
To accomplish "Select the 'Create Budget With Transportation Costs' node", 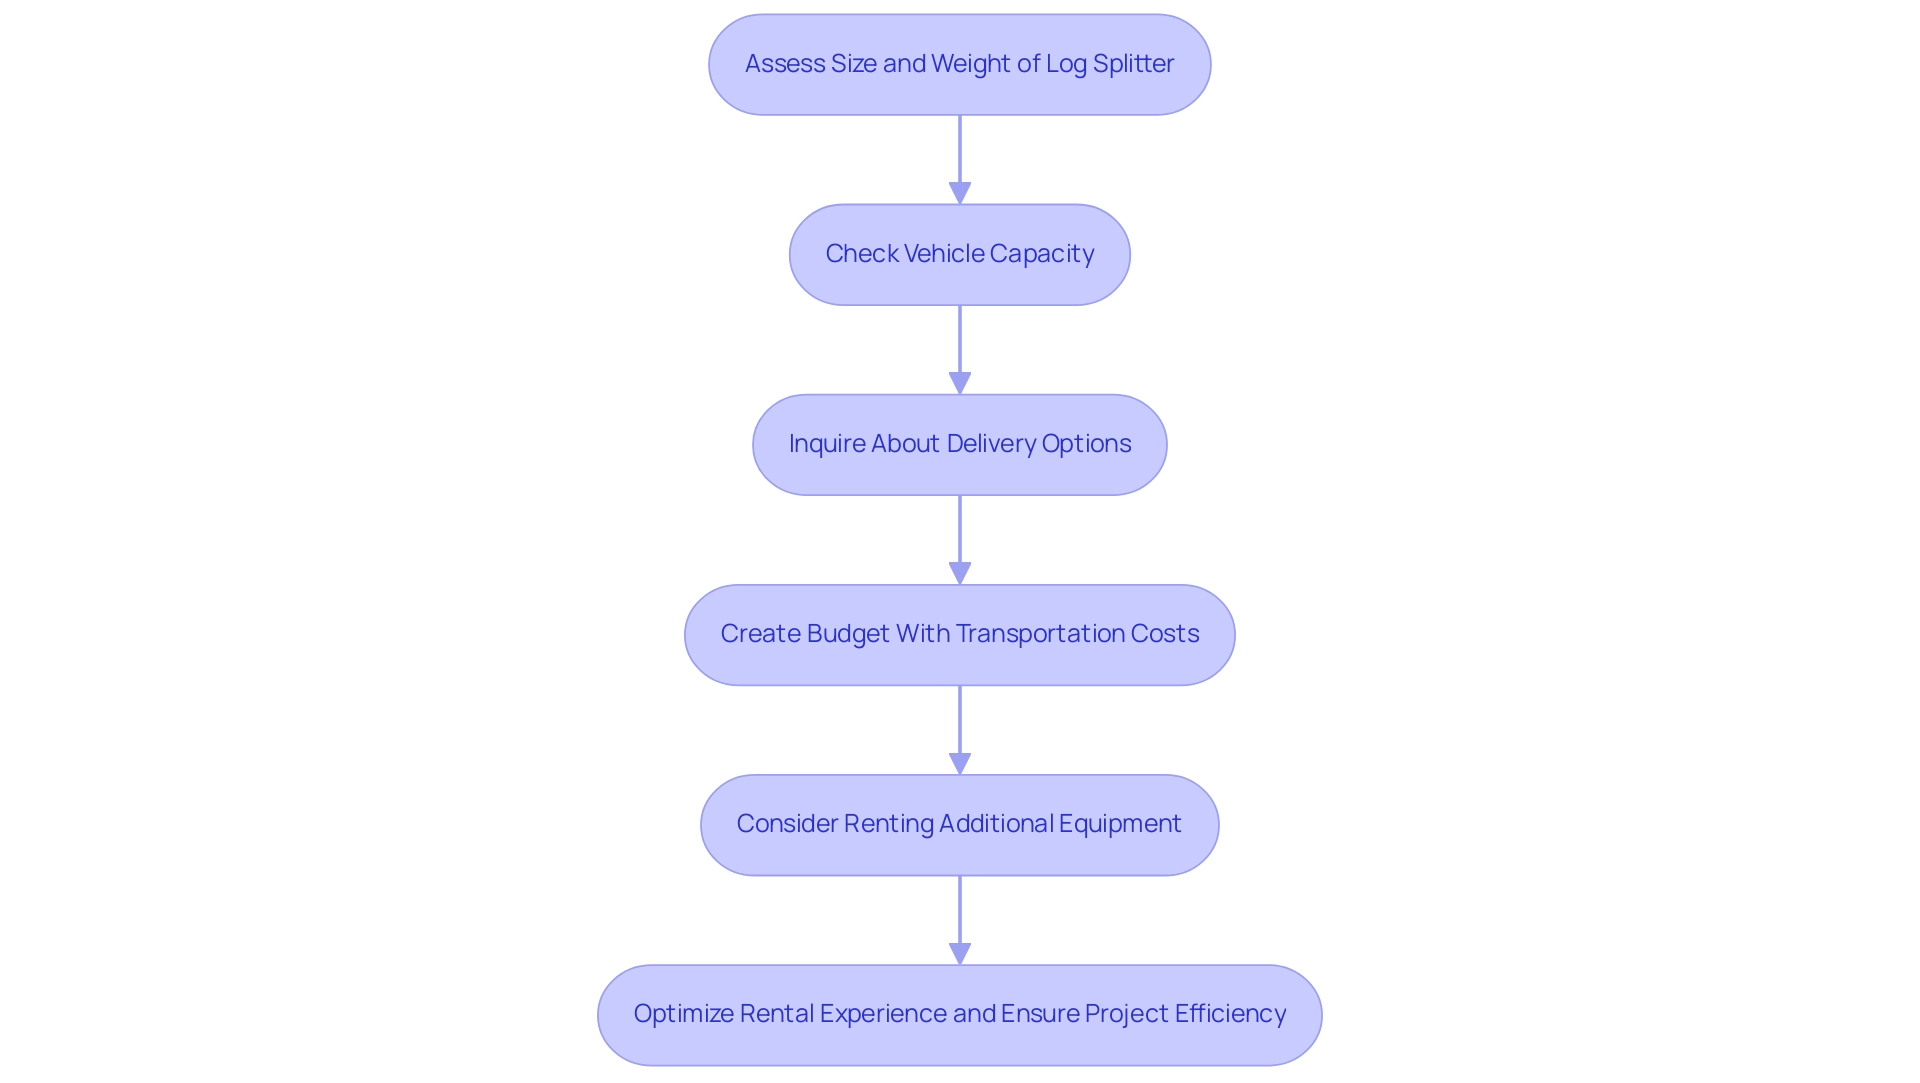I will pyautogui.click(x=959, y=633).
